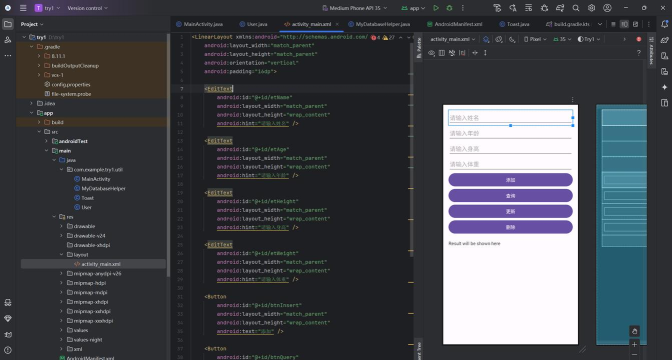Select pan hand tool in design preview
This screenshot has width=672, height=360.
pyautogui.click(x=634, y=331)
